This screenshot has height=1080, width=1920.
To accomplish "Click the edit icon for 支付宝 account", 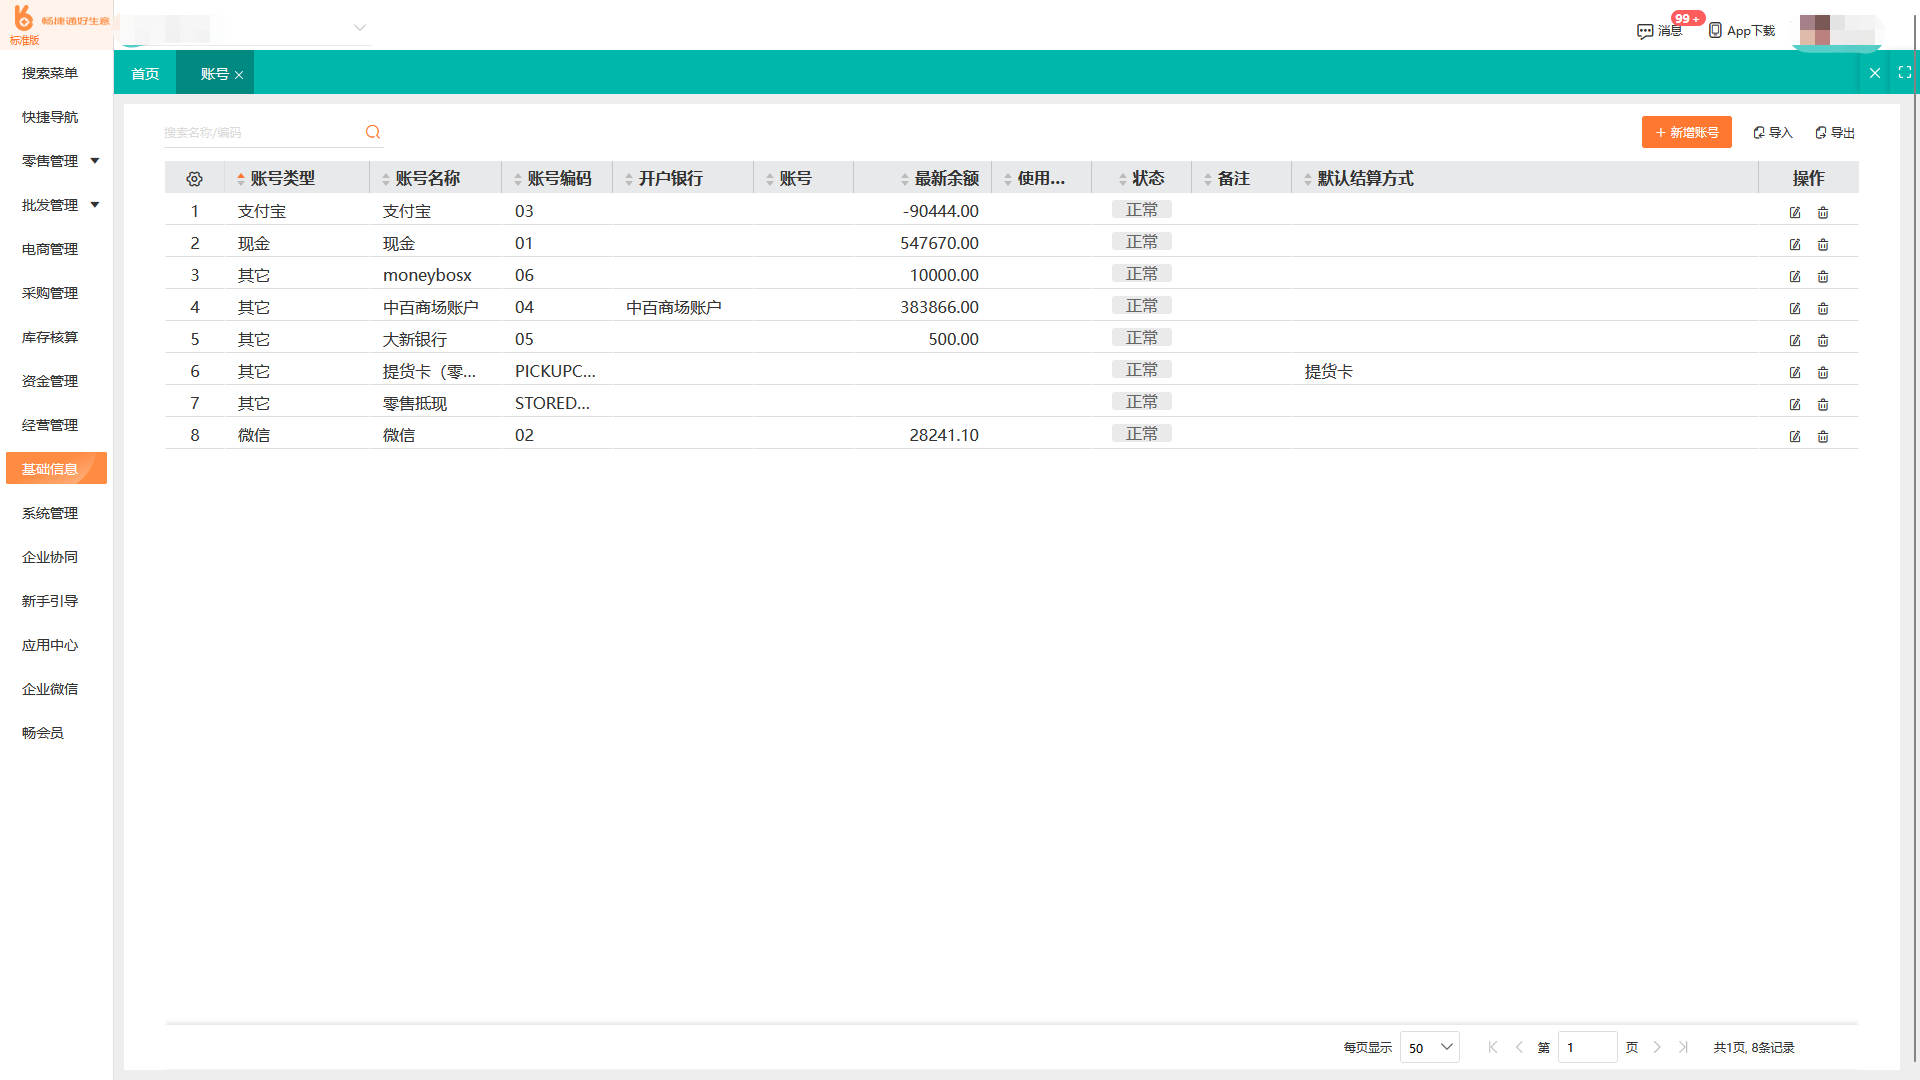I will (1795, 211).
